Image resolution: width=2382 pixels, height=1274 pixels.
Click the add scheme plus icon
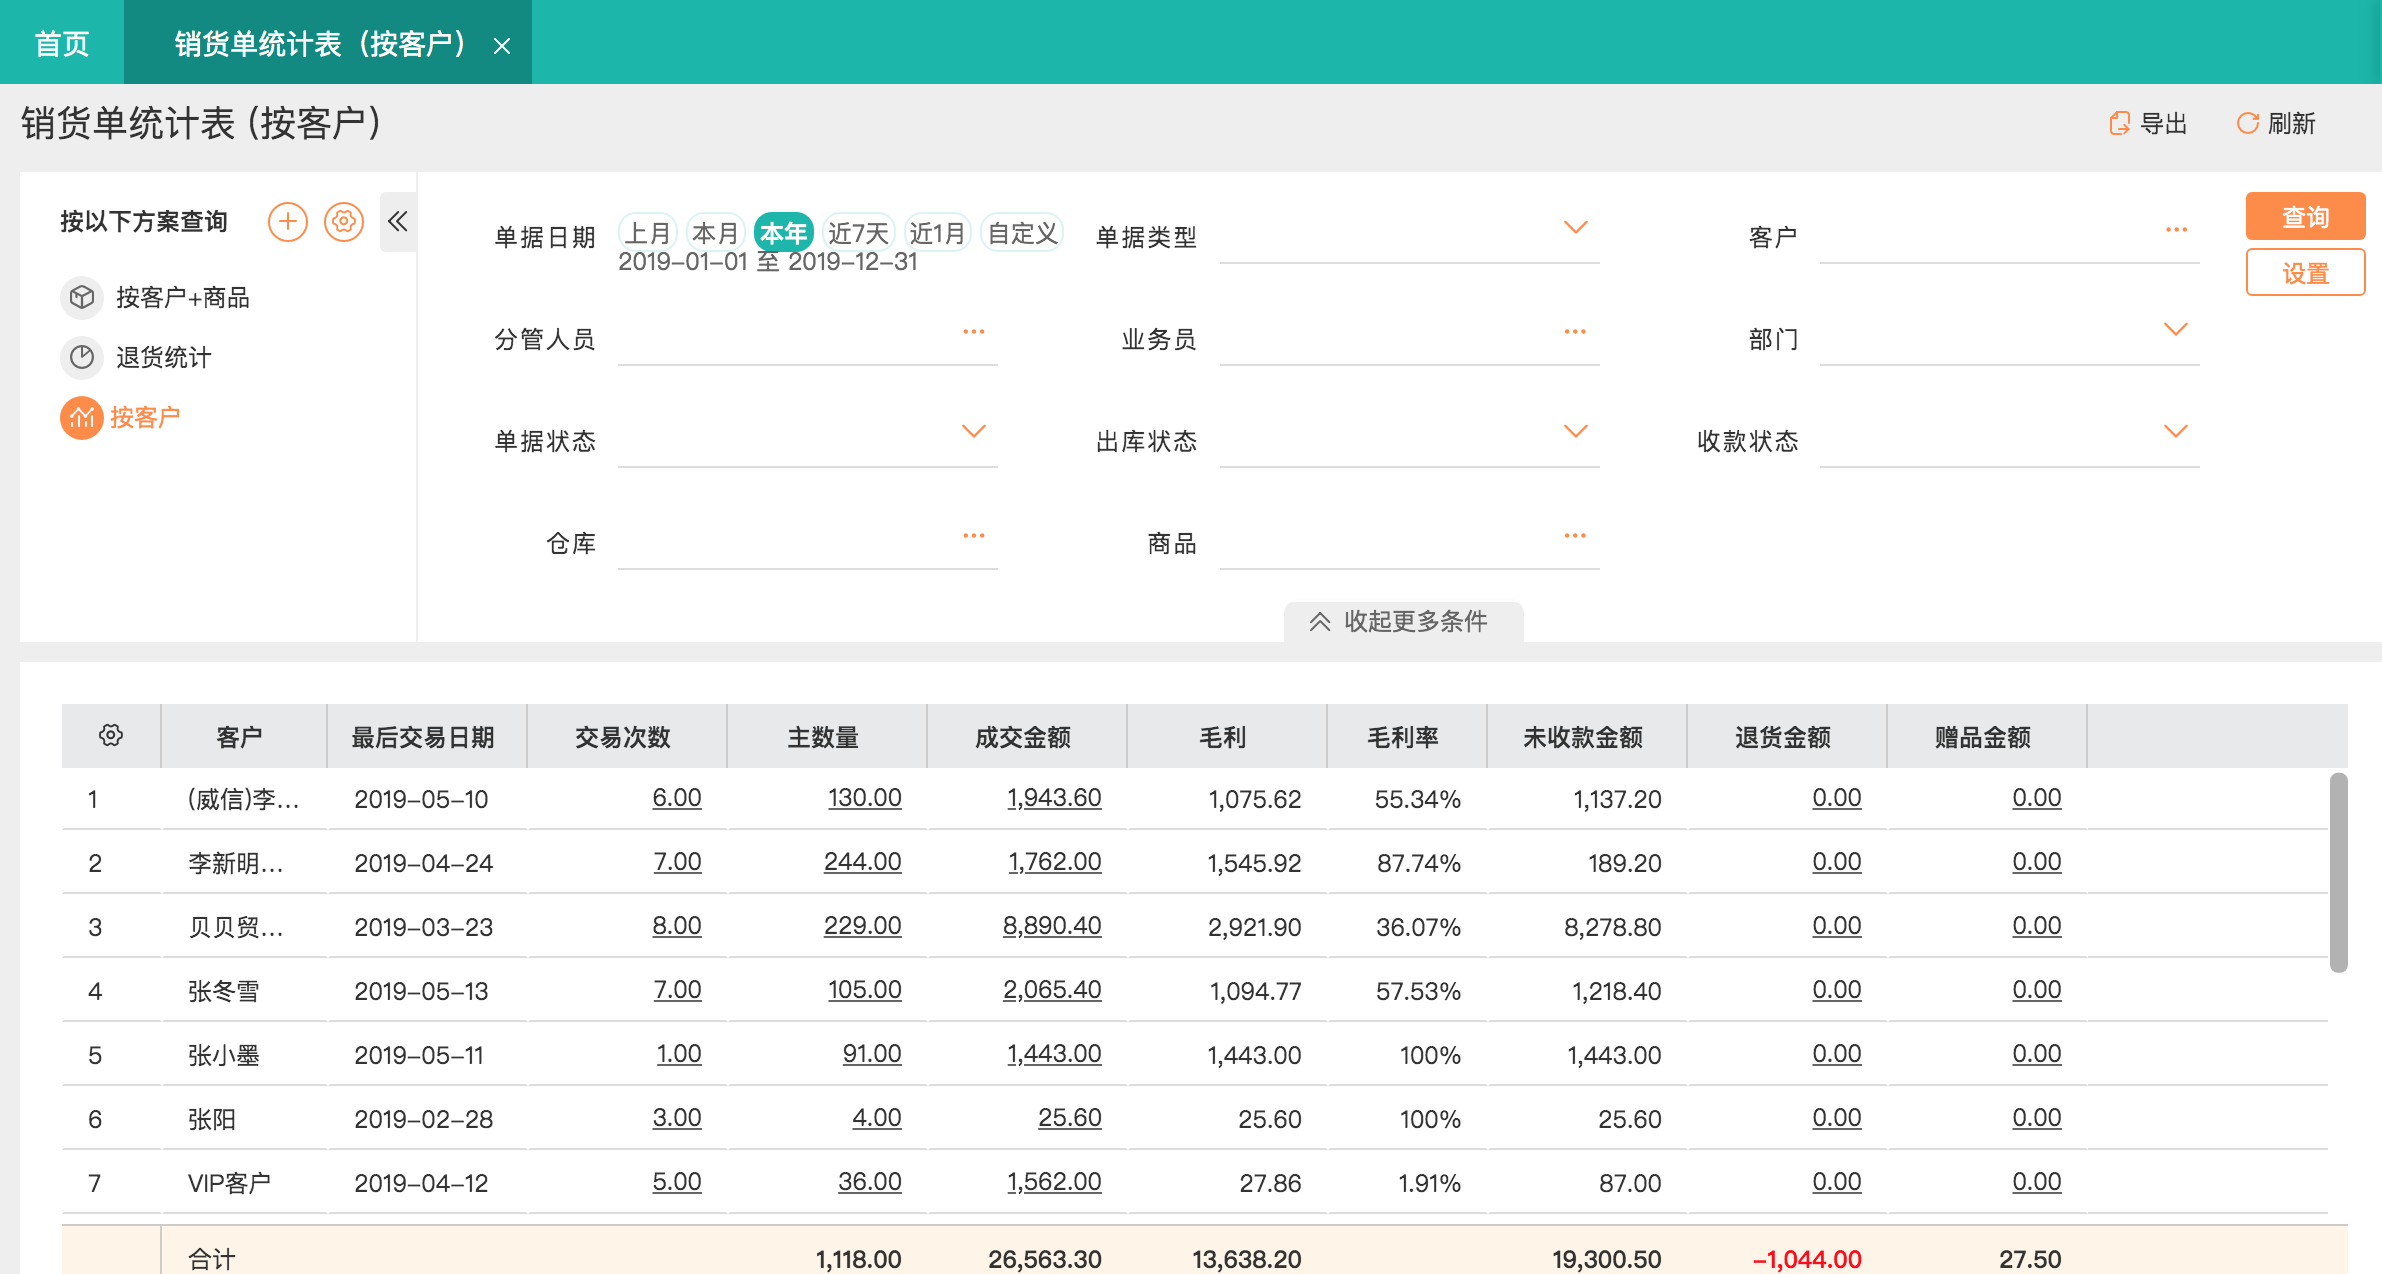(290, 220)
